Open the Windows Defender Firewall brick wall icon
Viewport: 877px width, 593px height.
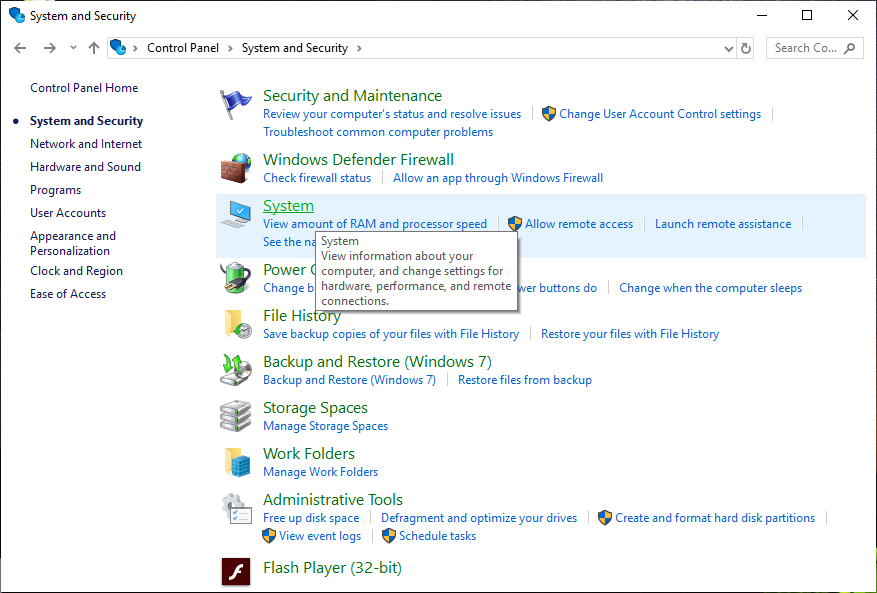click(x=235, y=168)
